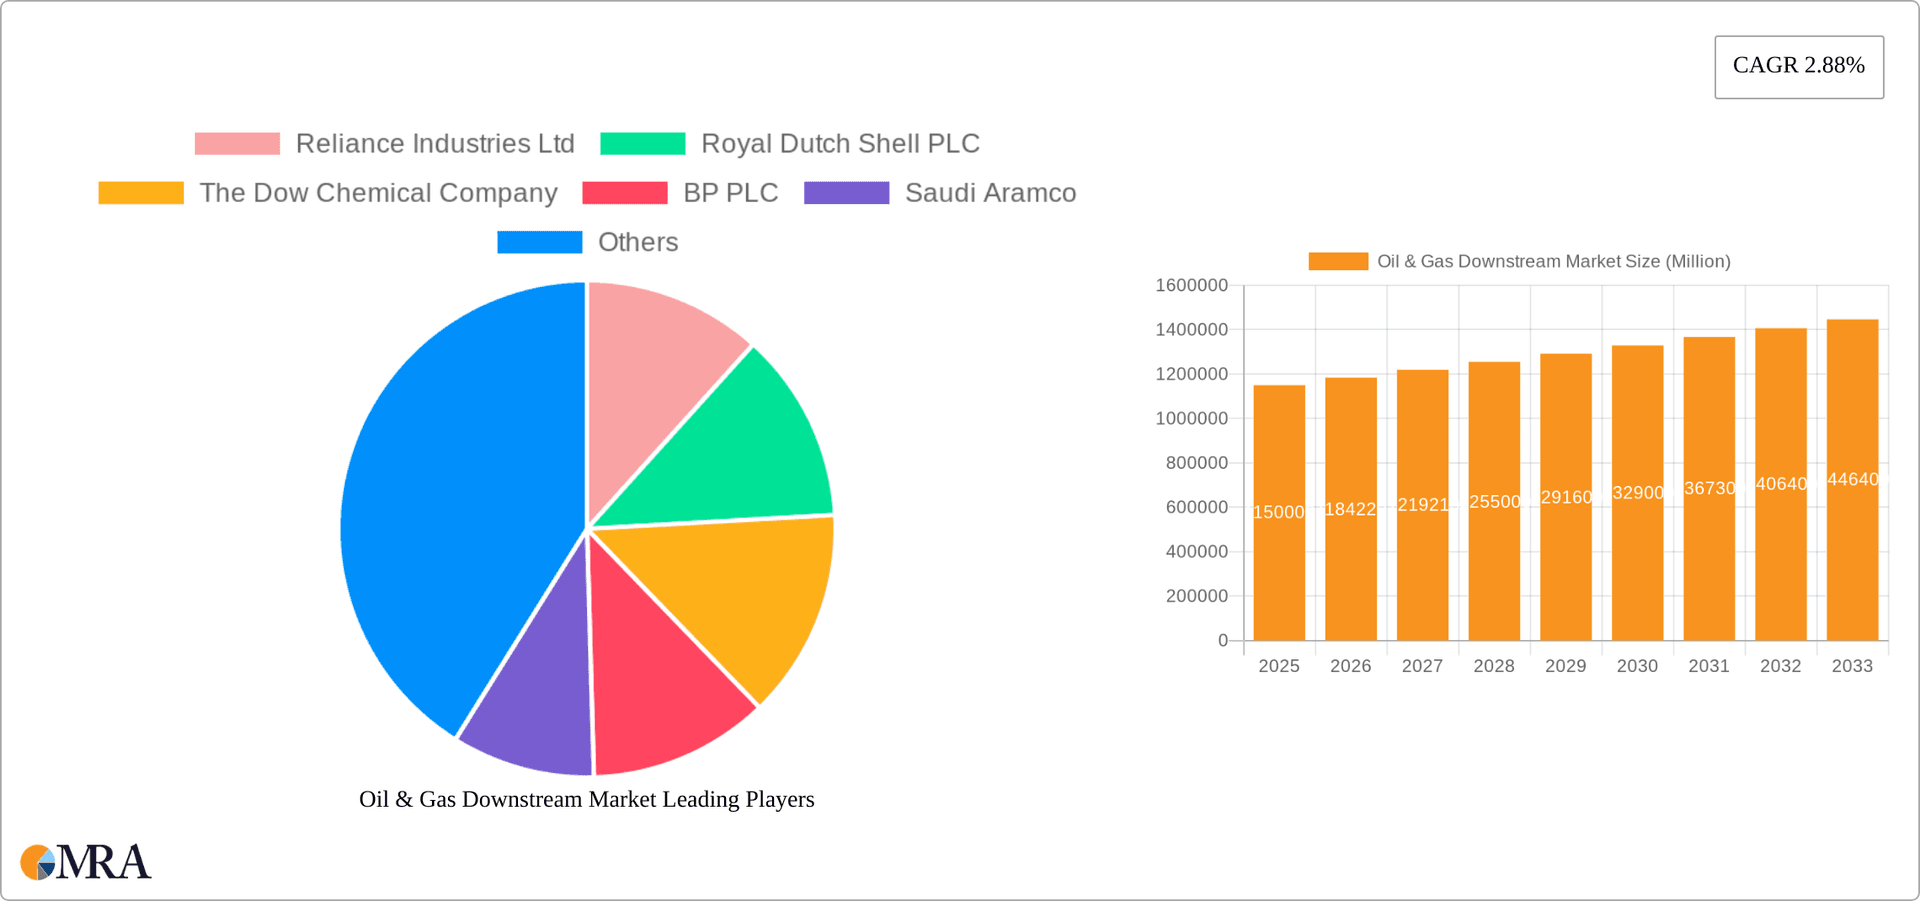Toggle the Reliance Industries Ltd legend entry
Image resolution: width=1920 pixels, height=901 pixels.
click(x=434, y=143)
